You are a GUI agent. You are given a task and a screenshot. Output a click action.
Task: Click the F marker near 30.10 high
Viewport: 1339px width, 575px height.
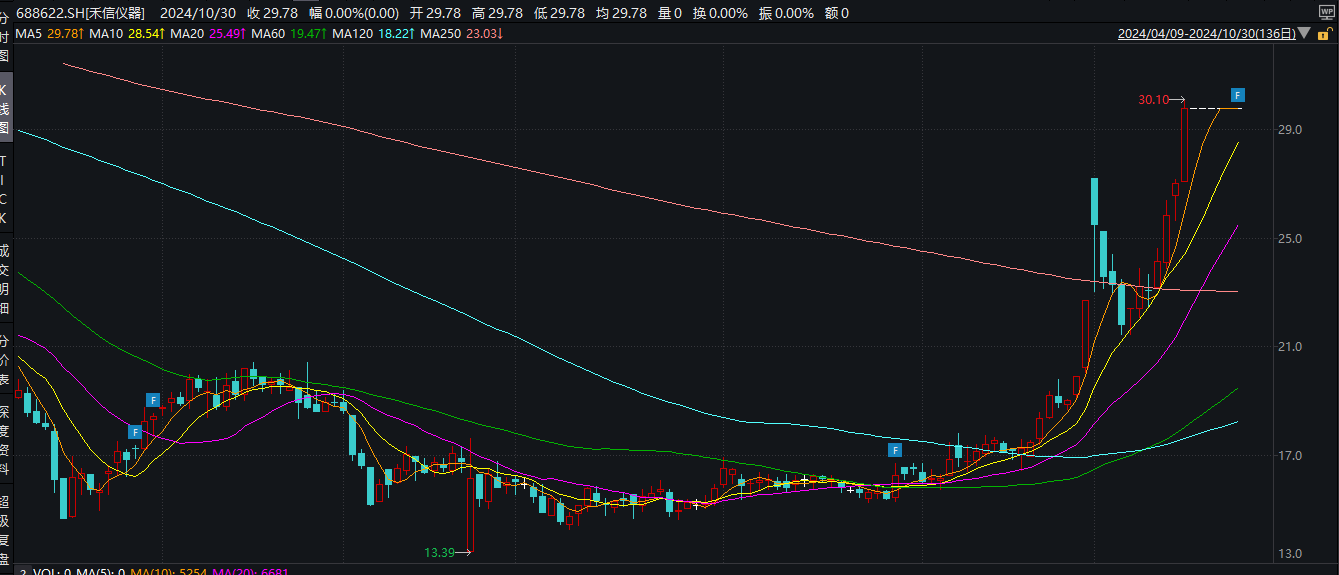point(1237,95)
